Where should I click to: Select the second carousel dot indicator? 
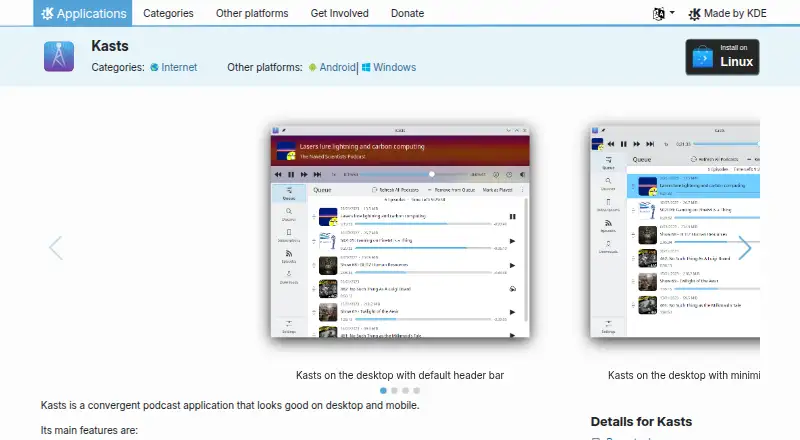tap(394, 390)
